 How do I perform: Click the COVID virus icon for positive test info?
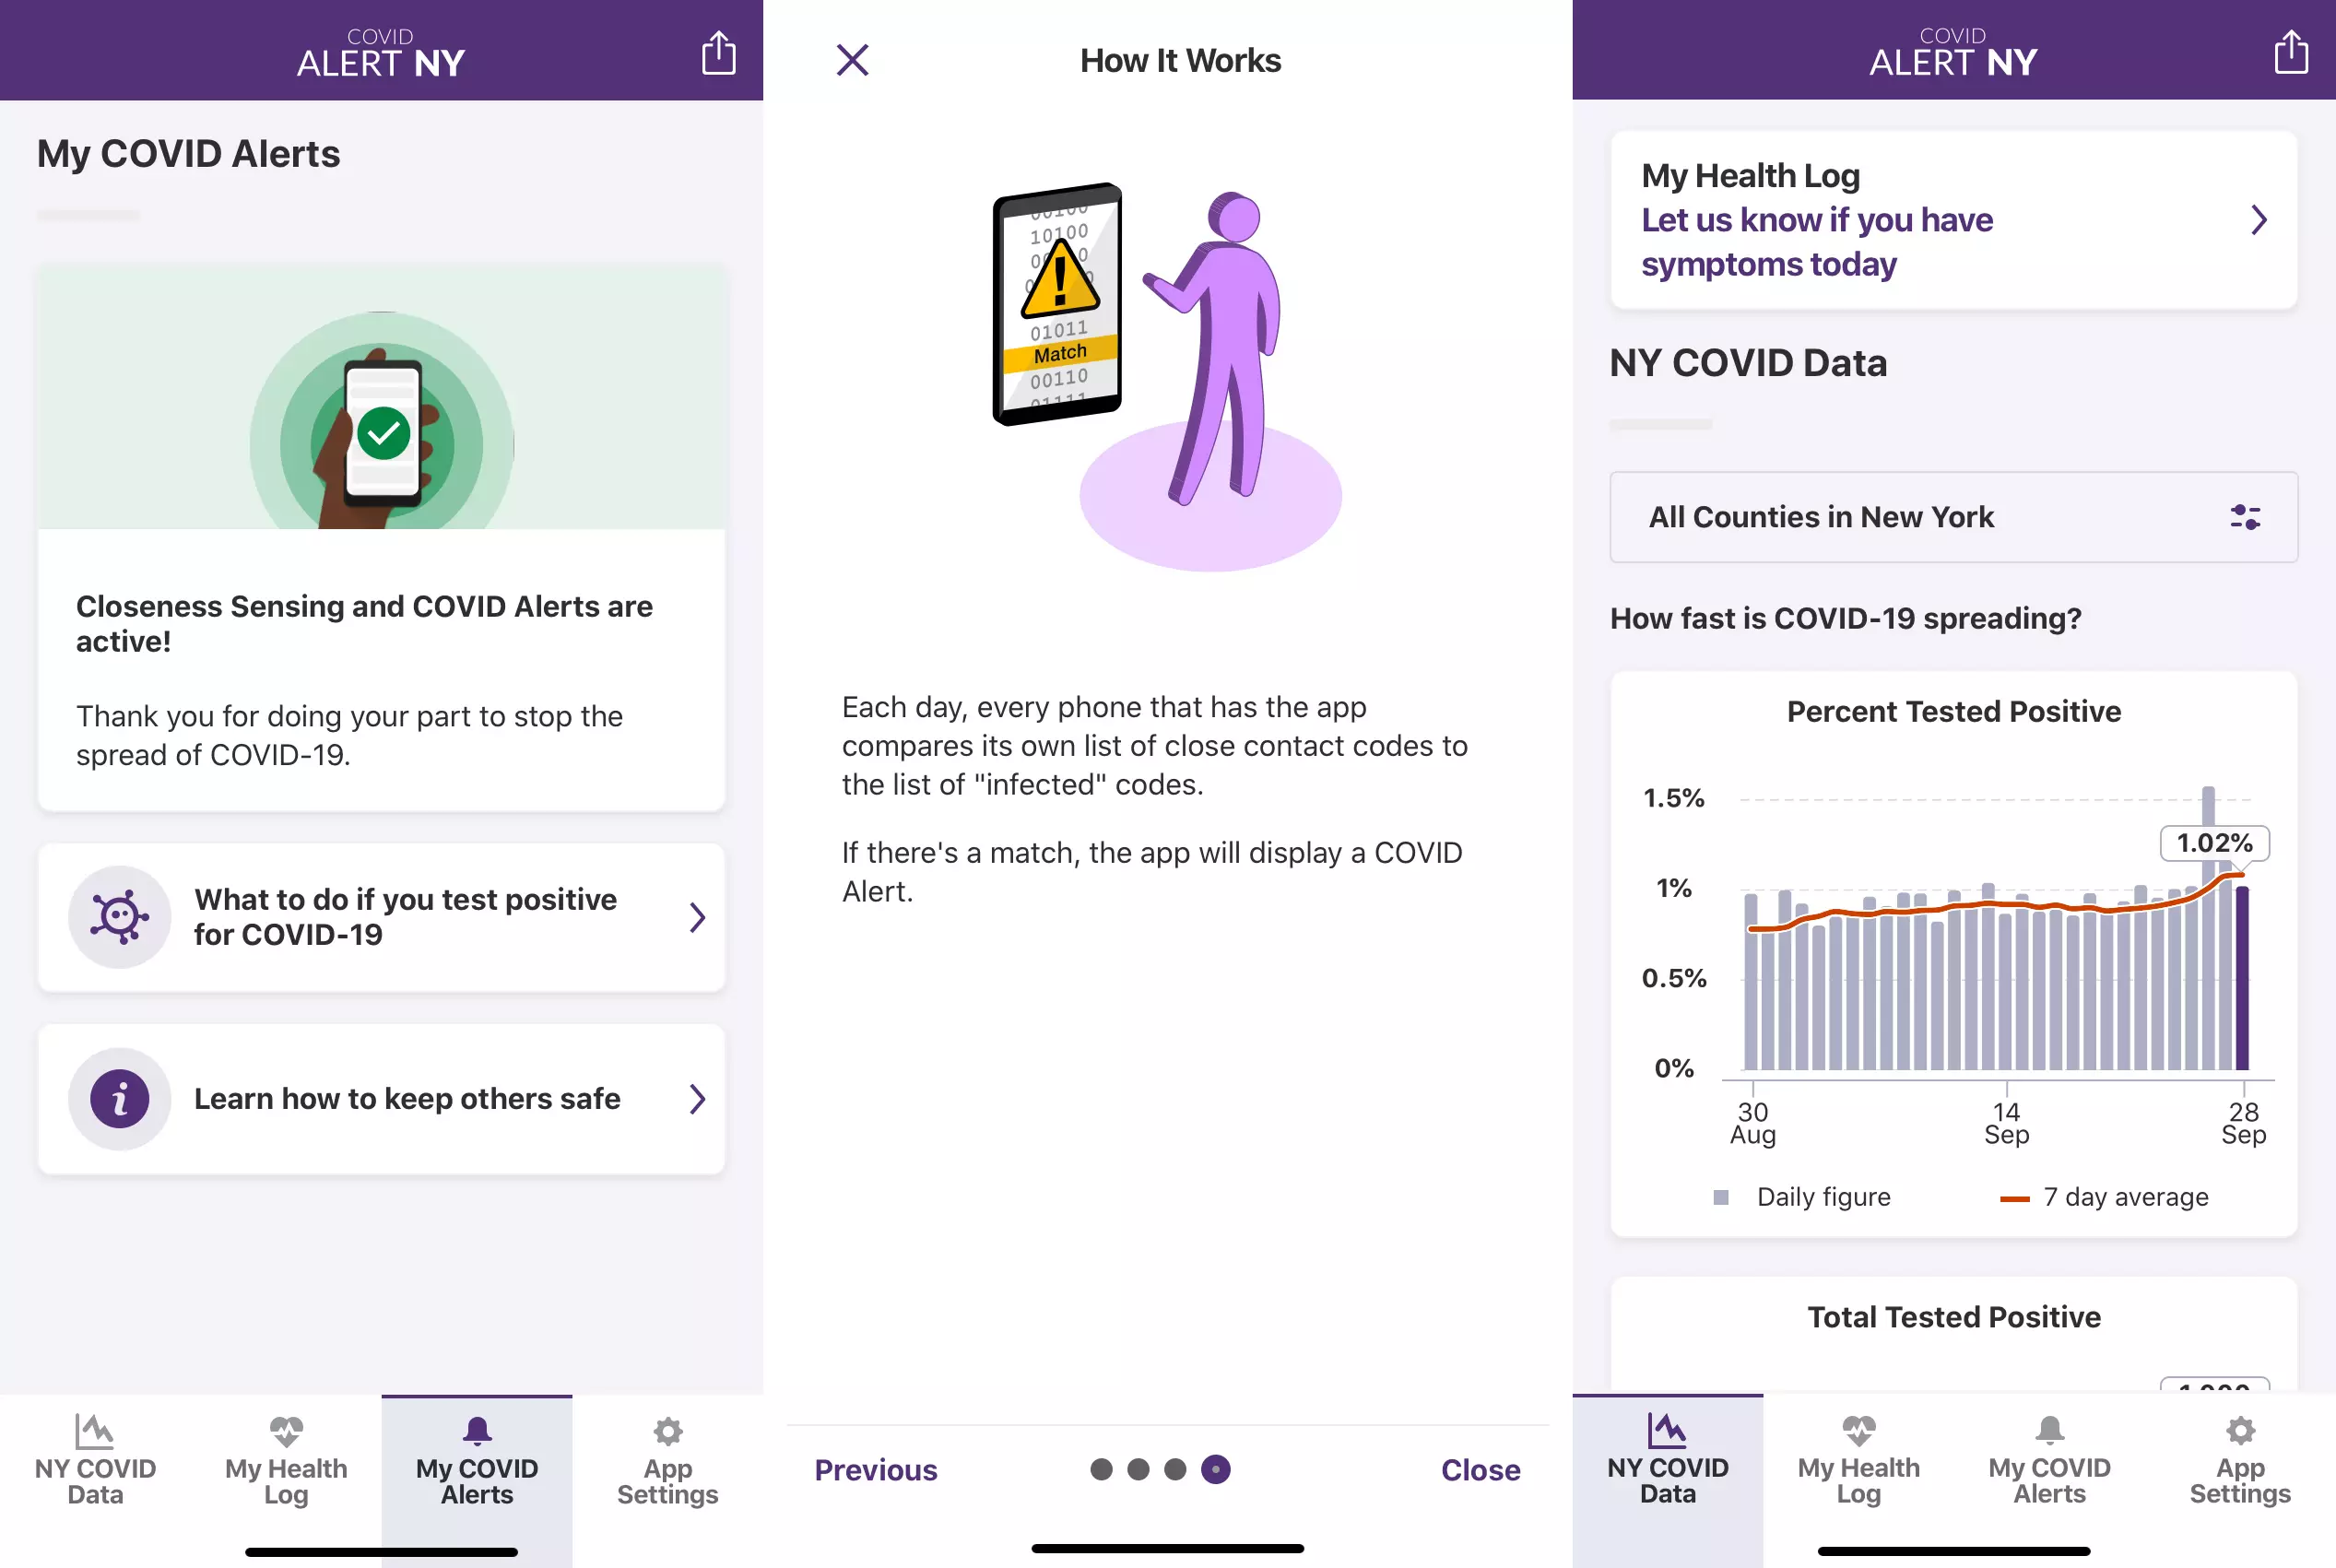tap(117, 915)
